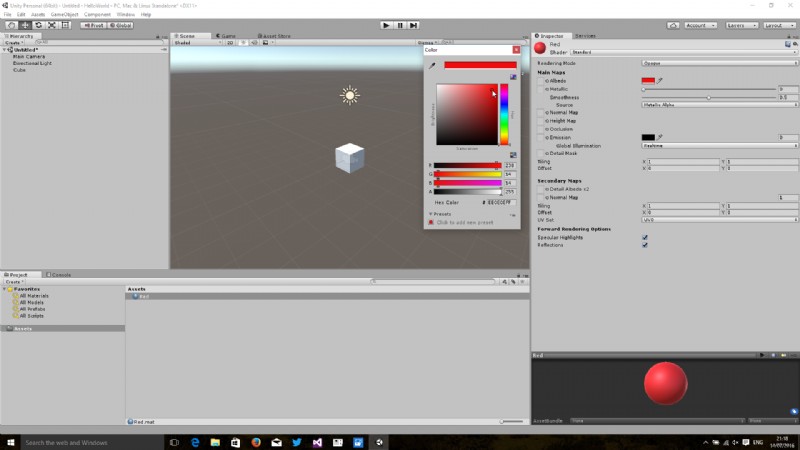The image size is (800, 450).
Task: Open the GameObject menu
Action: point(65,15)
